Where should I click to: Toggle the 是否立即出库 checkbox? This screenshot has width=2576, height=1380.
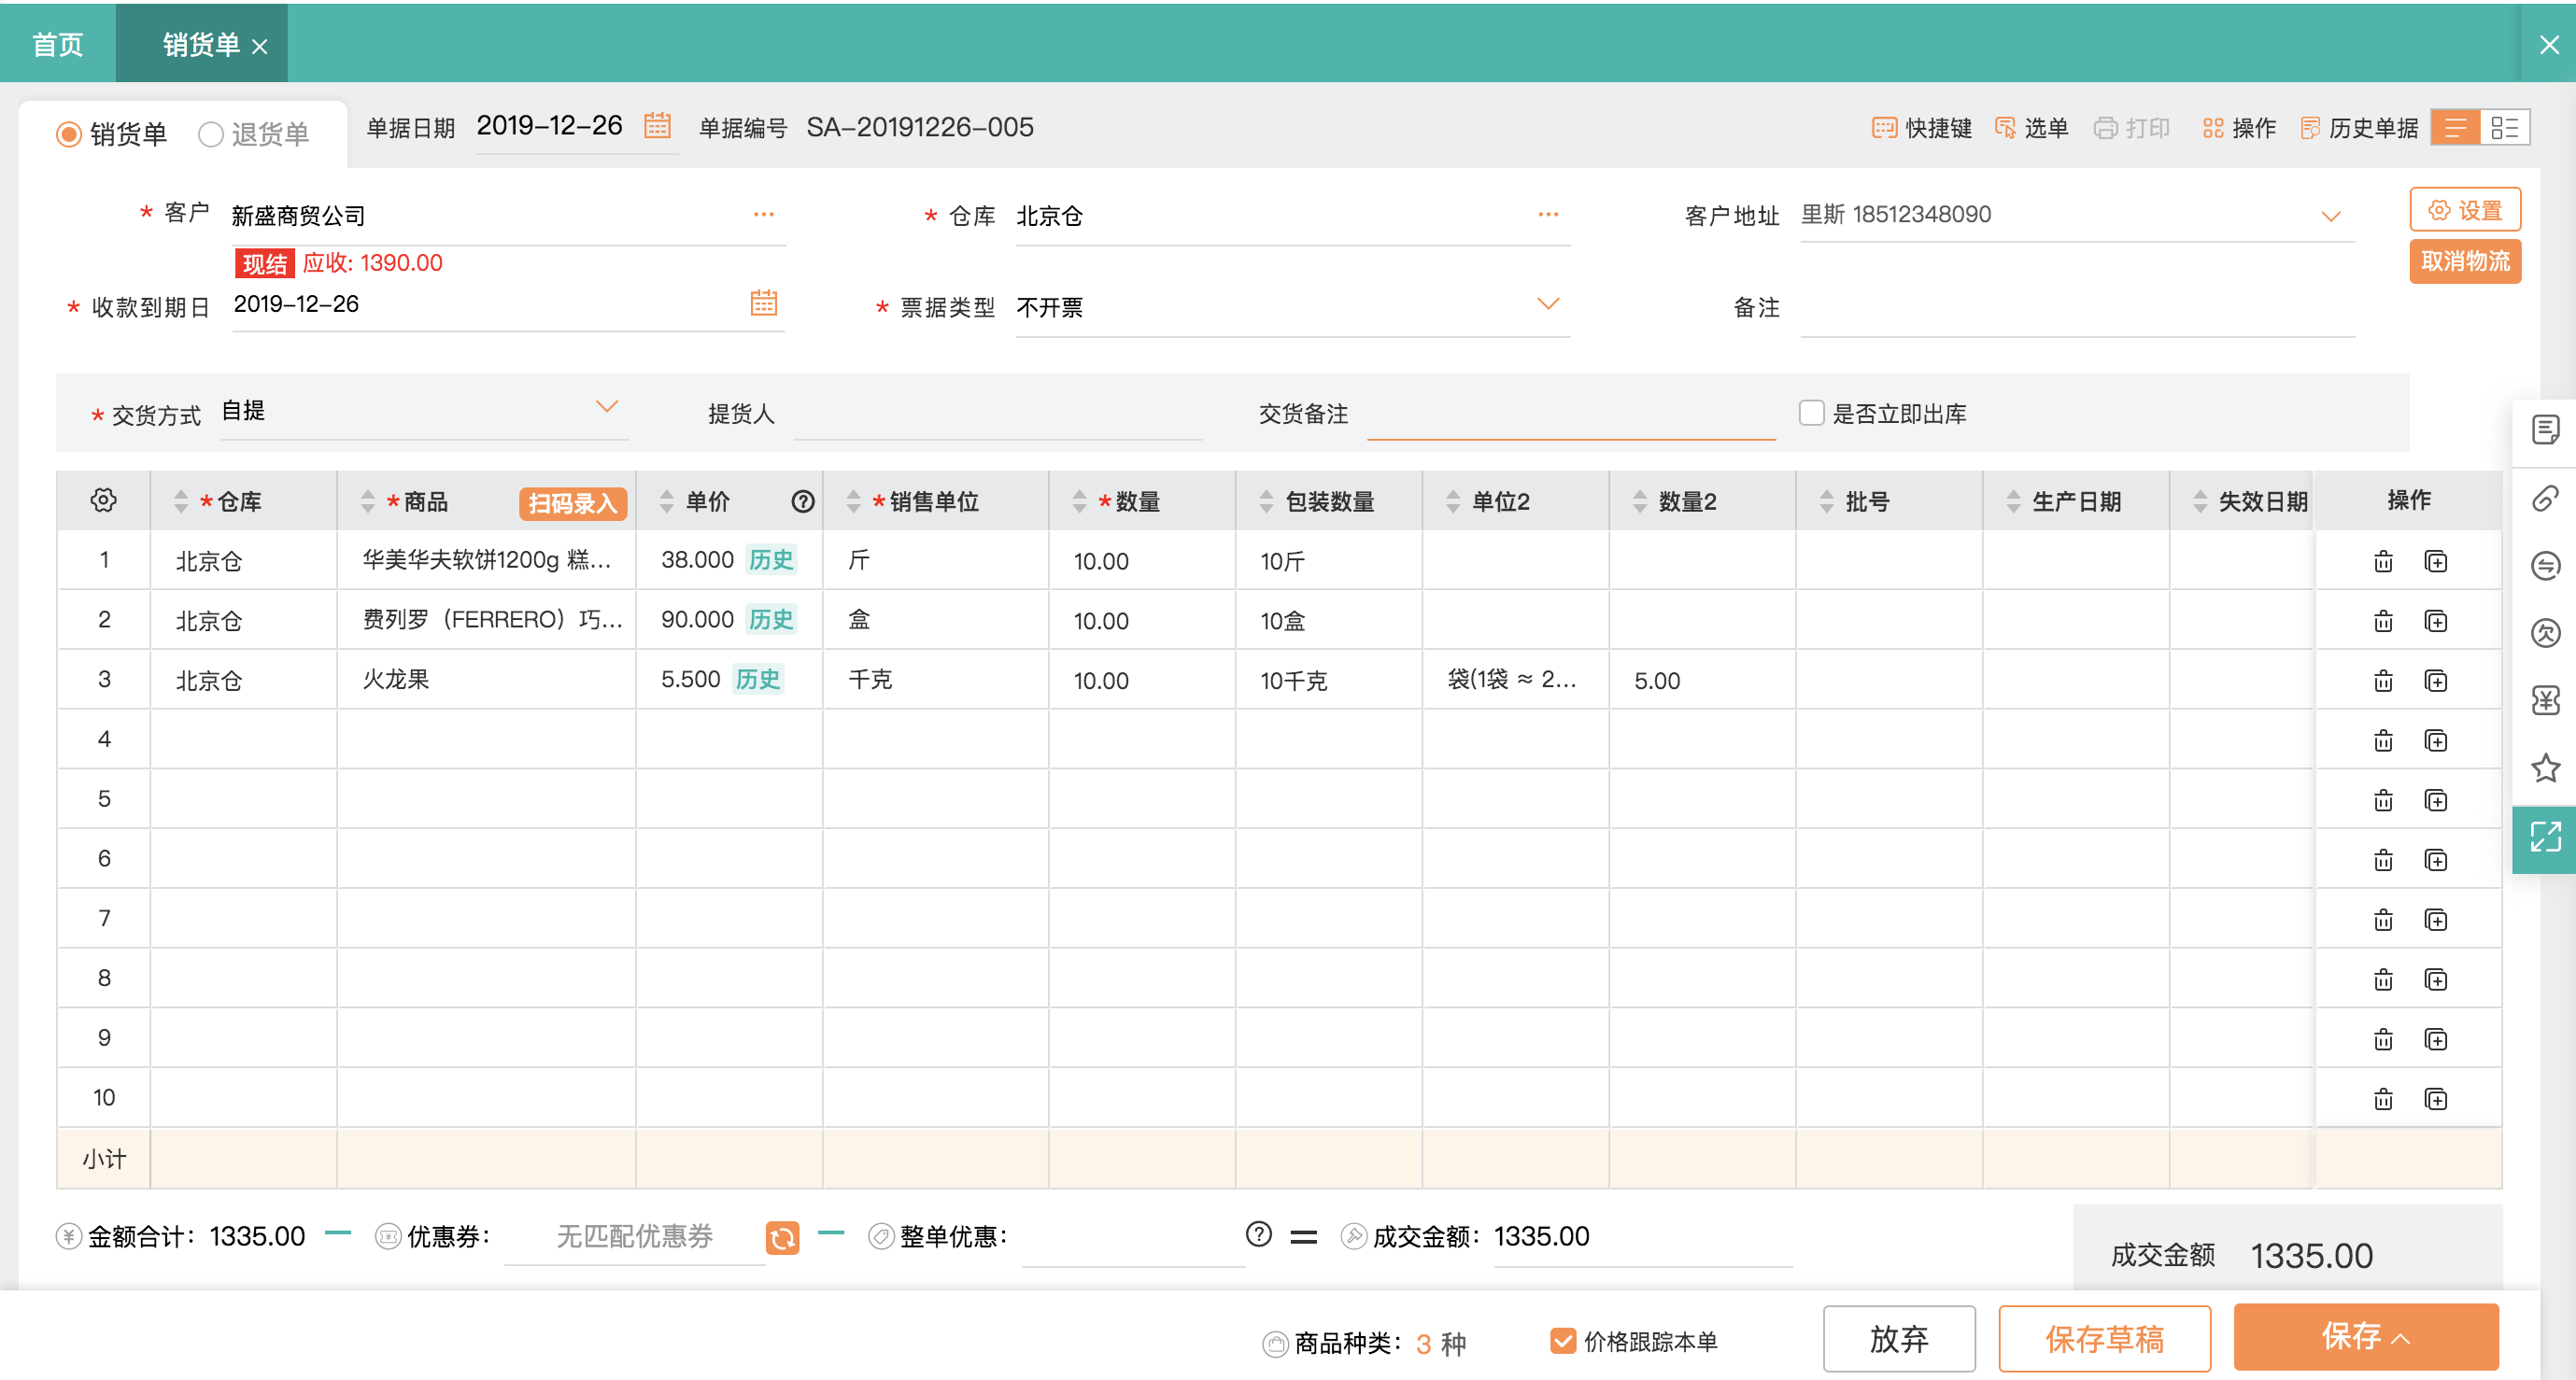(x=1811, y=414)
